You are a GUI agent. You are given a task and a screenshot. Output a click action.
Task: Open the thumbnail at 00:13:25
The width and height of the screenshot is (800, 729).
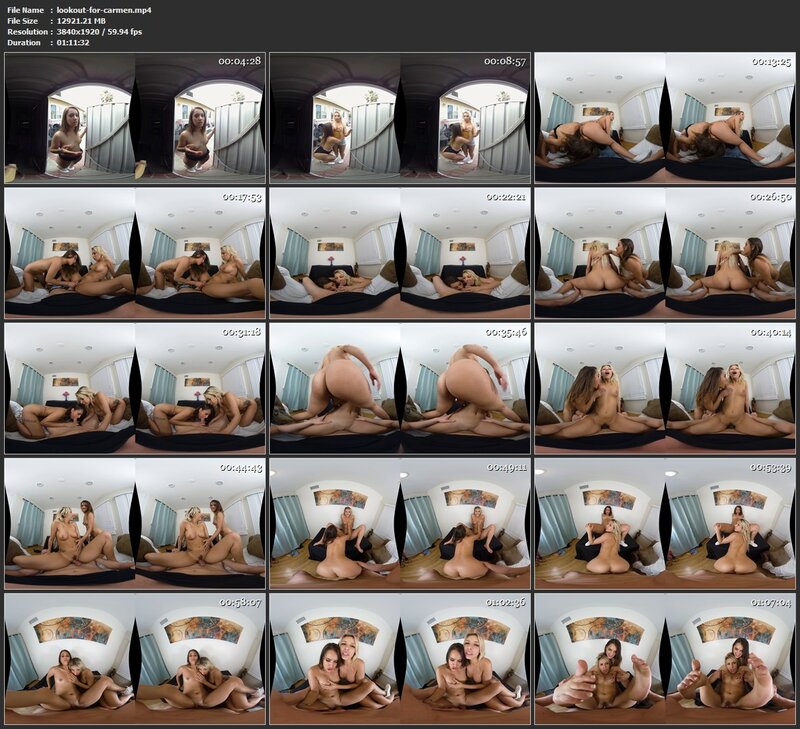[665, 117]
